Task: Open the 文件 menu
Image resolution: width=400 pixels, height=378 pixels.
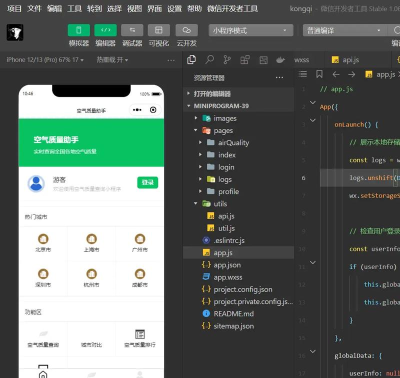Action: pyautogui.click(x=34, y=9)
